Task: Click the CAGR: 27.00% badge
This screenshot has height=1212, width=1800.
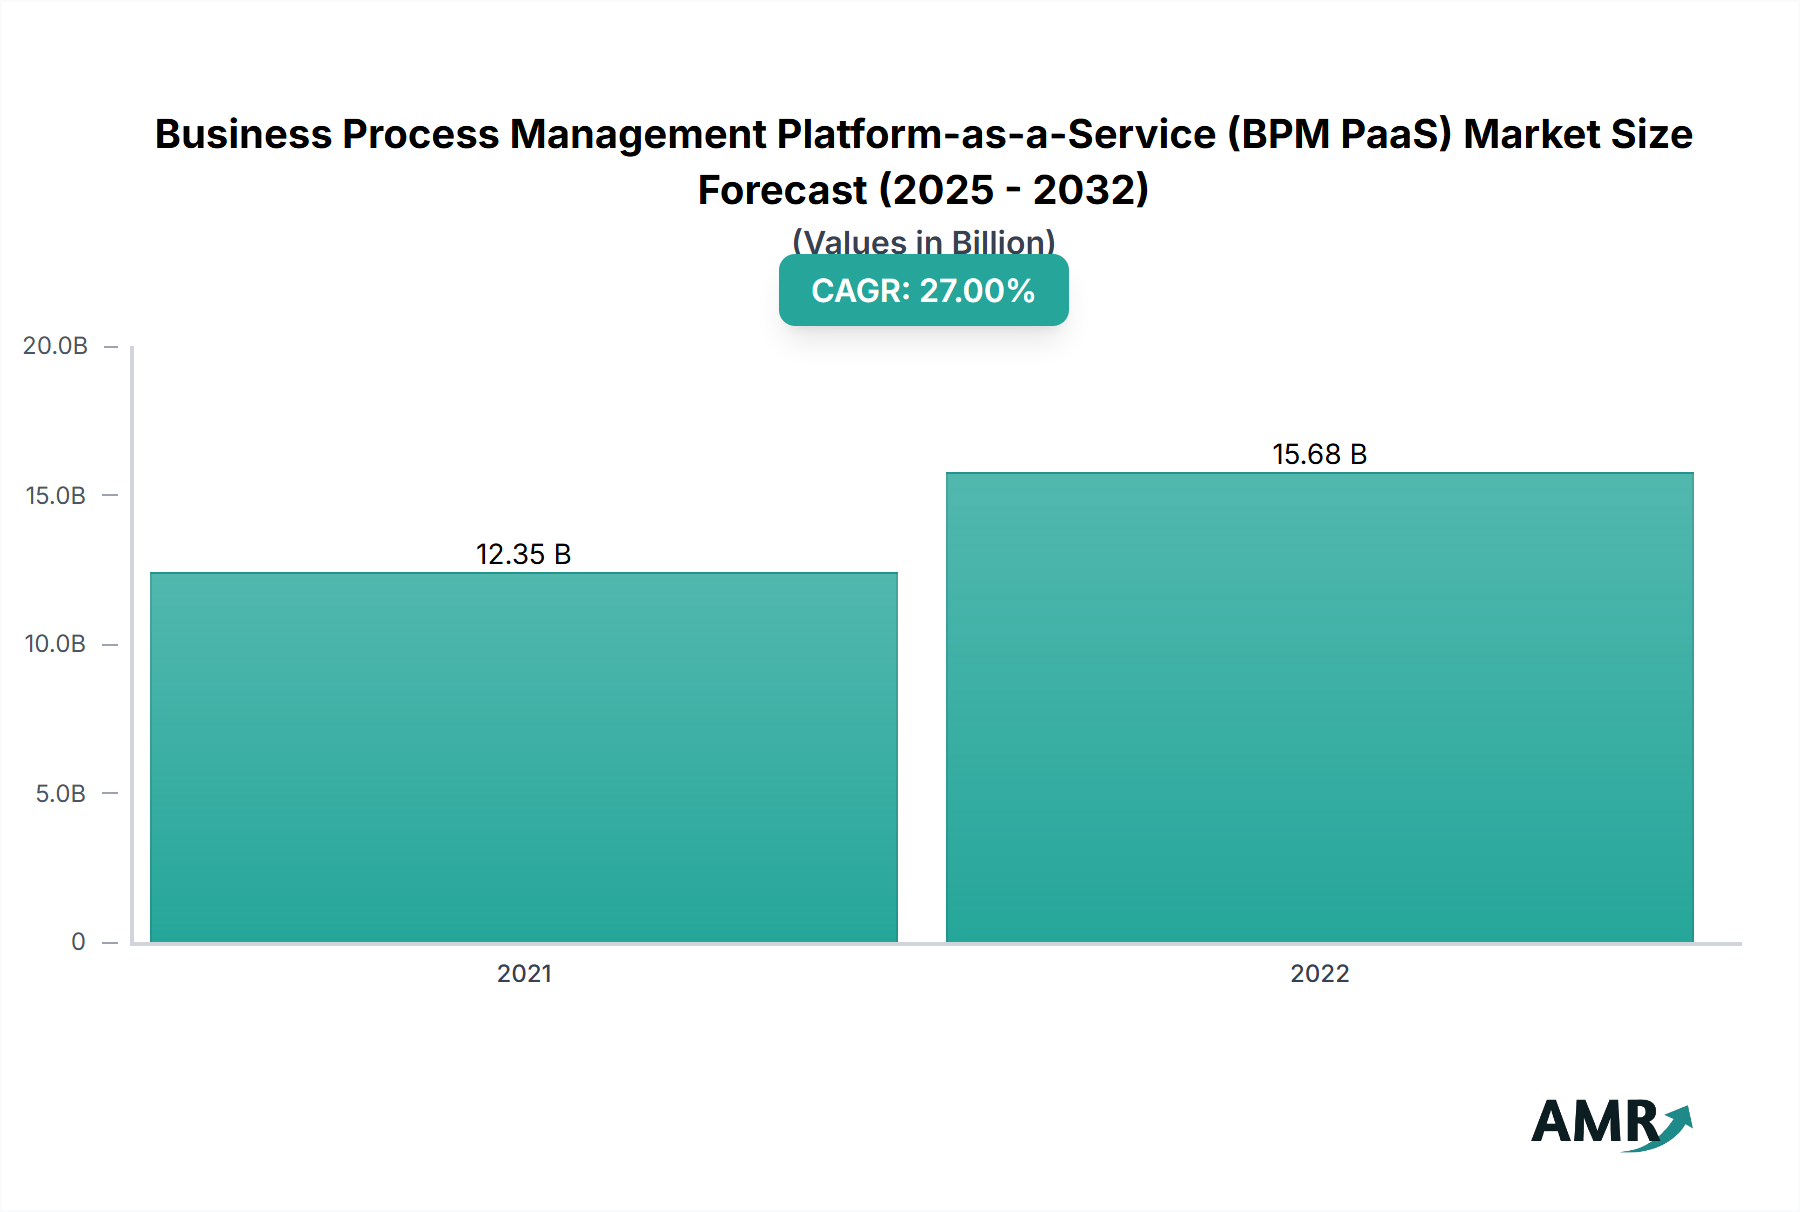Action: pos(922,292)
